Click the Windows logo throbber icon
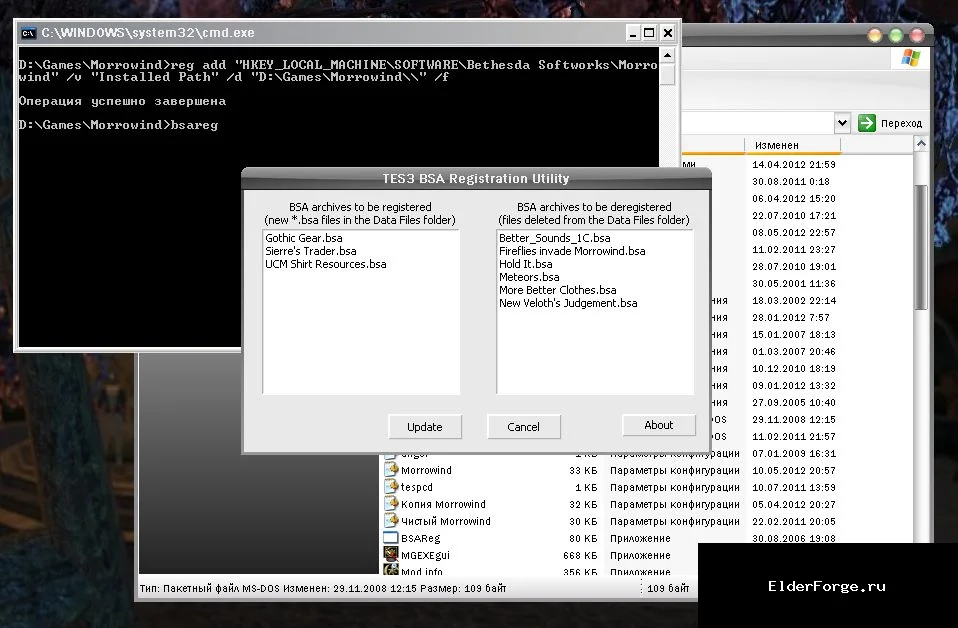Viewport: 958px width, 628px height. click(x=910, y=58)
